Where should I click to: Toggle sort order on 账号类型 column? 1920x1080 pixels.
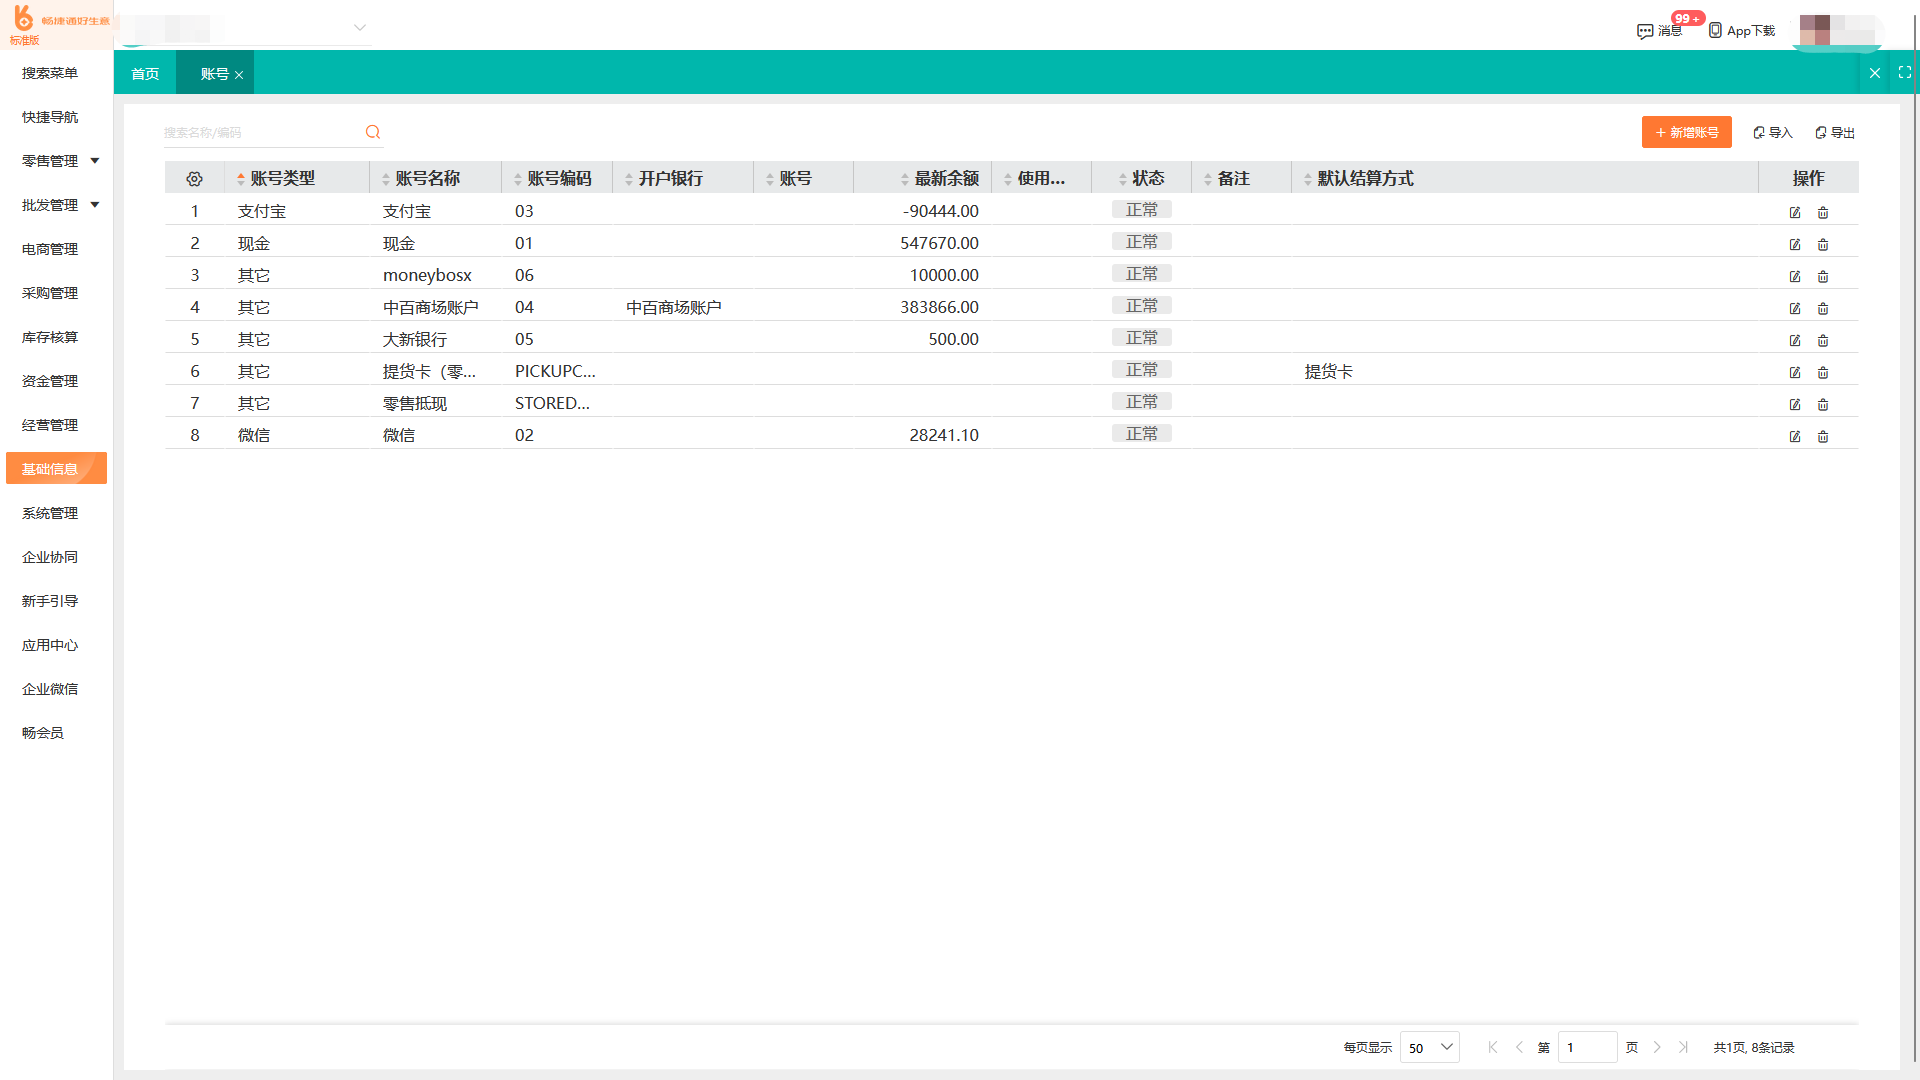click(240, 178)
